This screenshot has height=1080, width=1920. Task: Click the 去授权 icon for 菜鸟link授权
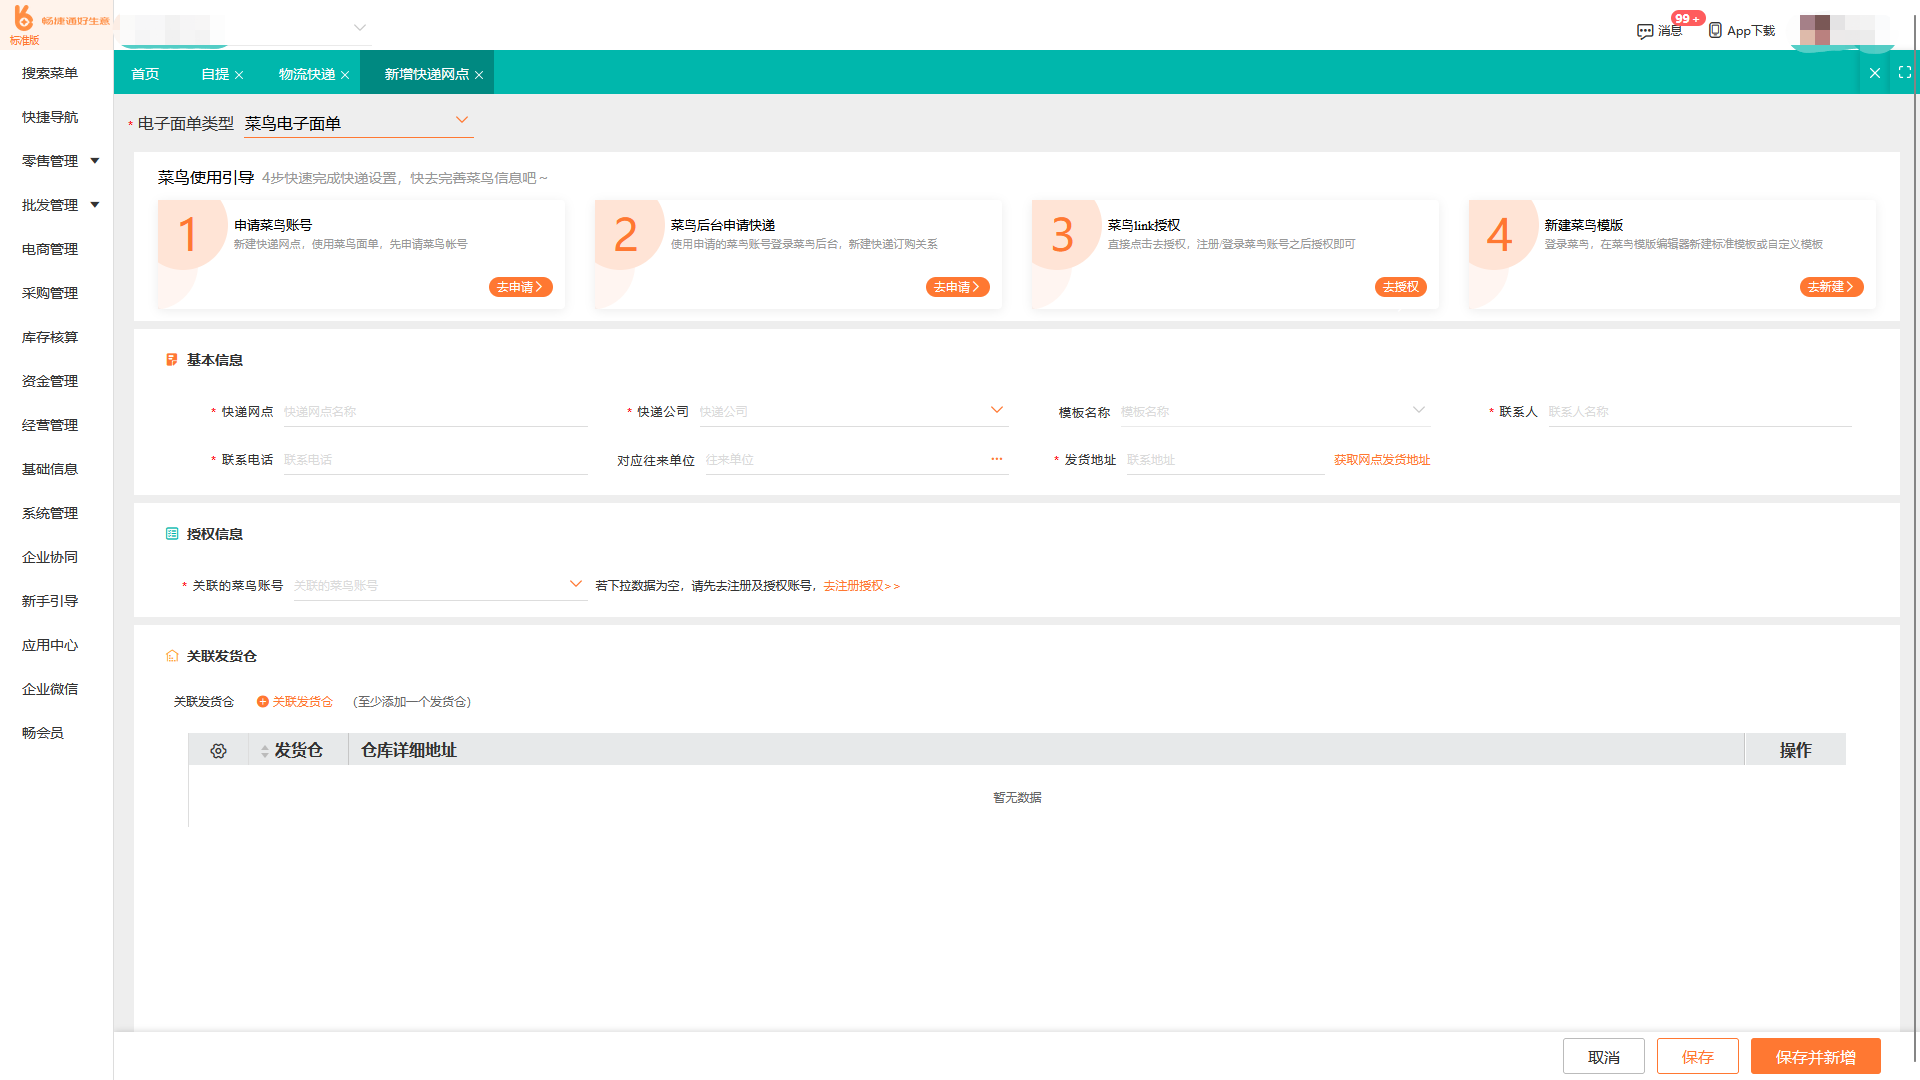point(1402,287)
